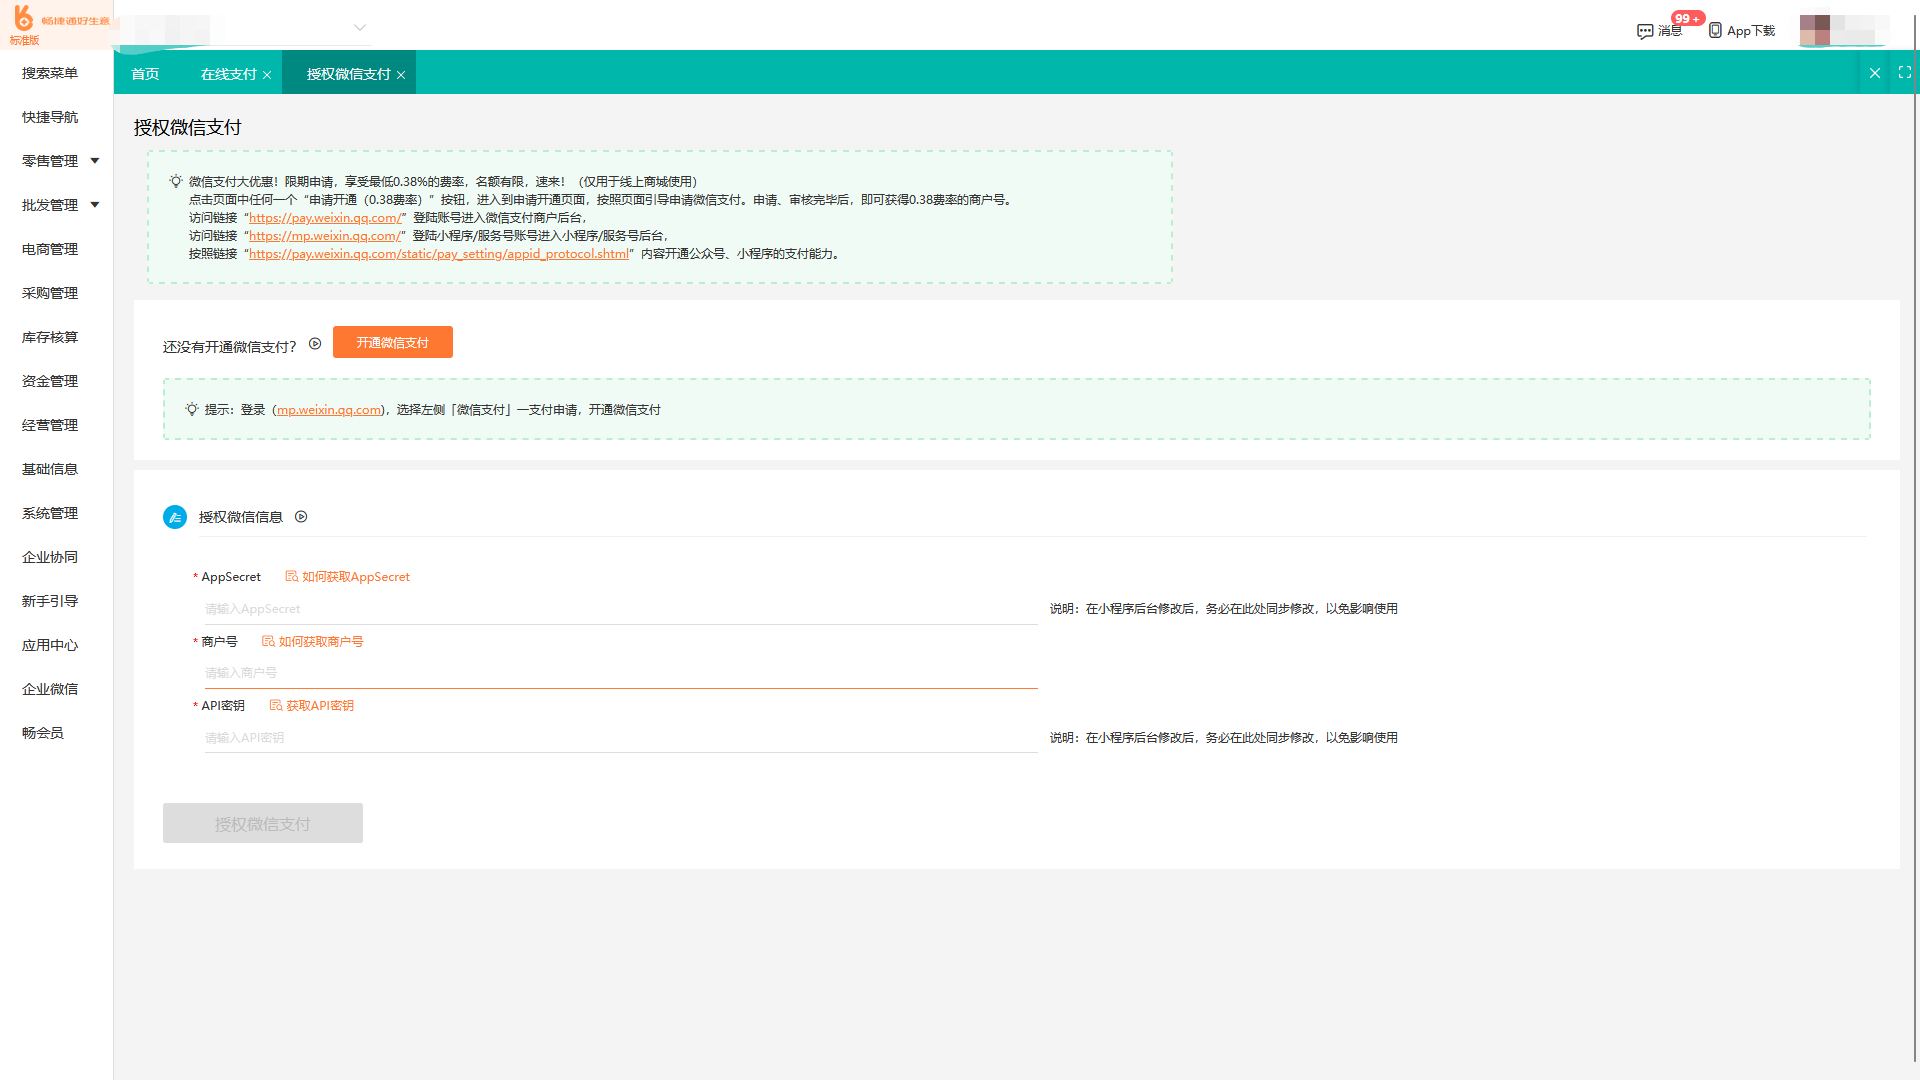The width and height of the screenshot is (1920, 1080).
Task: Click the 开通微信支付 orange button
Action: click(392, 342)
